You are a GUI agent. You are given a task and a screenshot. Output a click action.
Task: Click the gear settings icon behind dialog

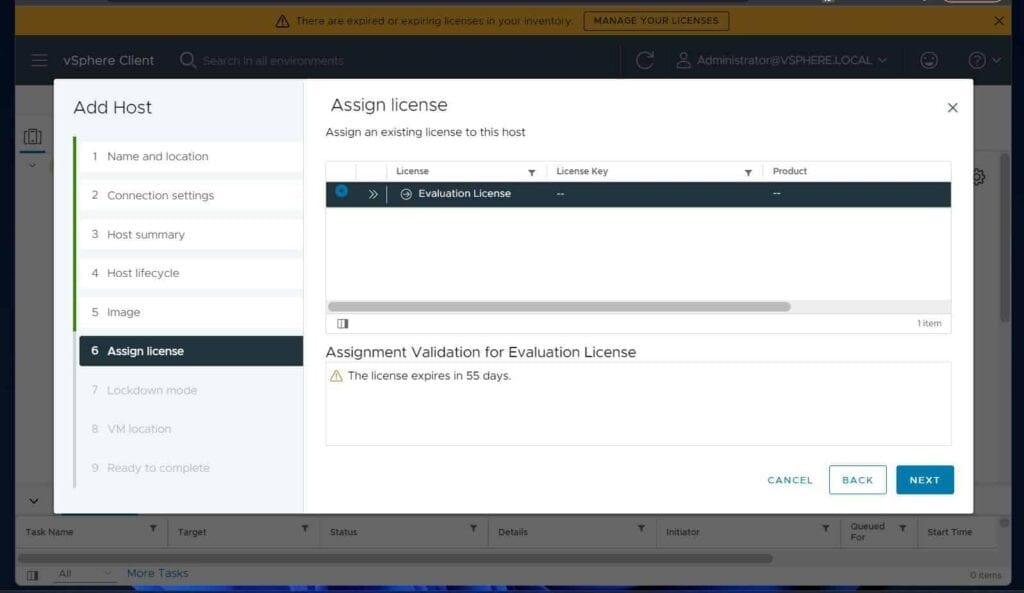978,176
